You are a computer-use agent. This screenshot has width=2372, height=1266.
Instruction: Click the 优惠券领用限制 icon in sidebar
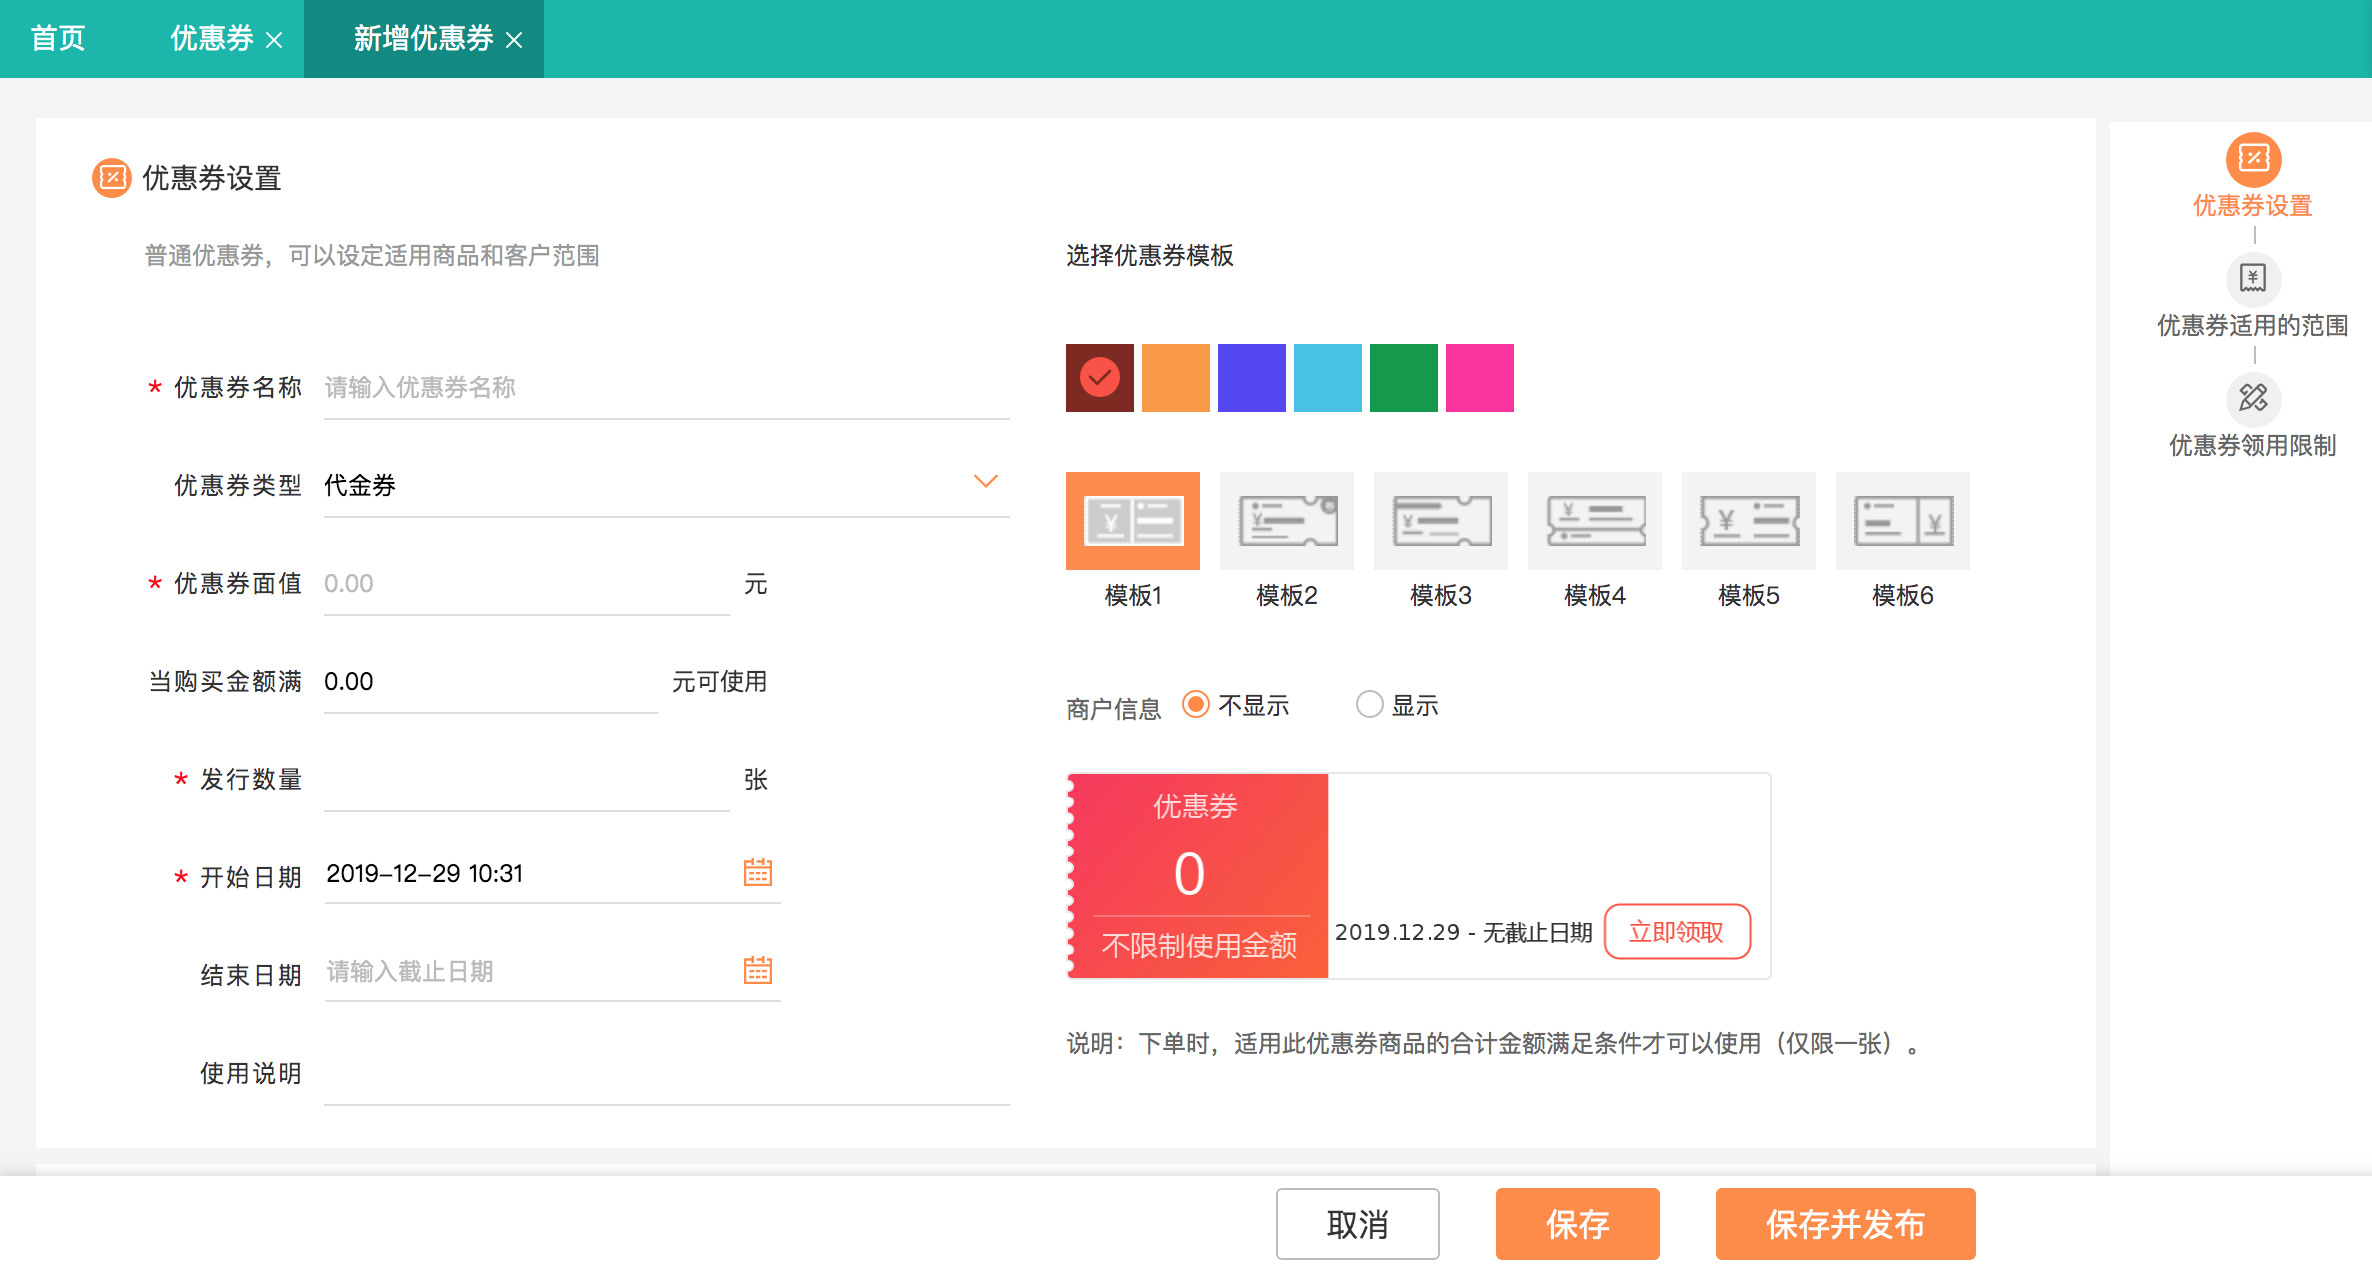(2254, 398)
